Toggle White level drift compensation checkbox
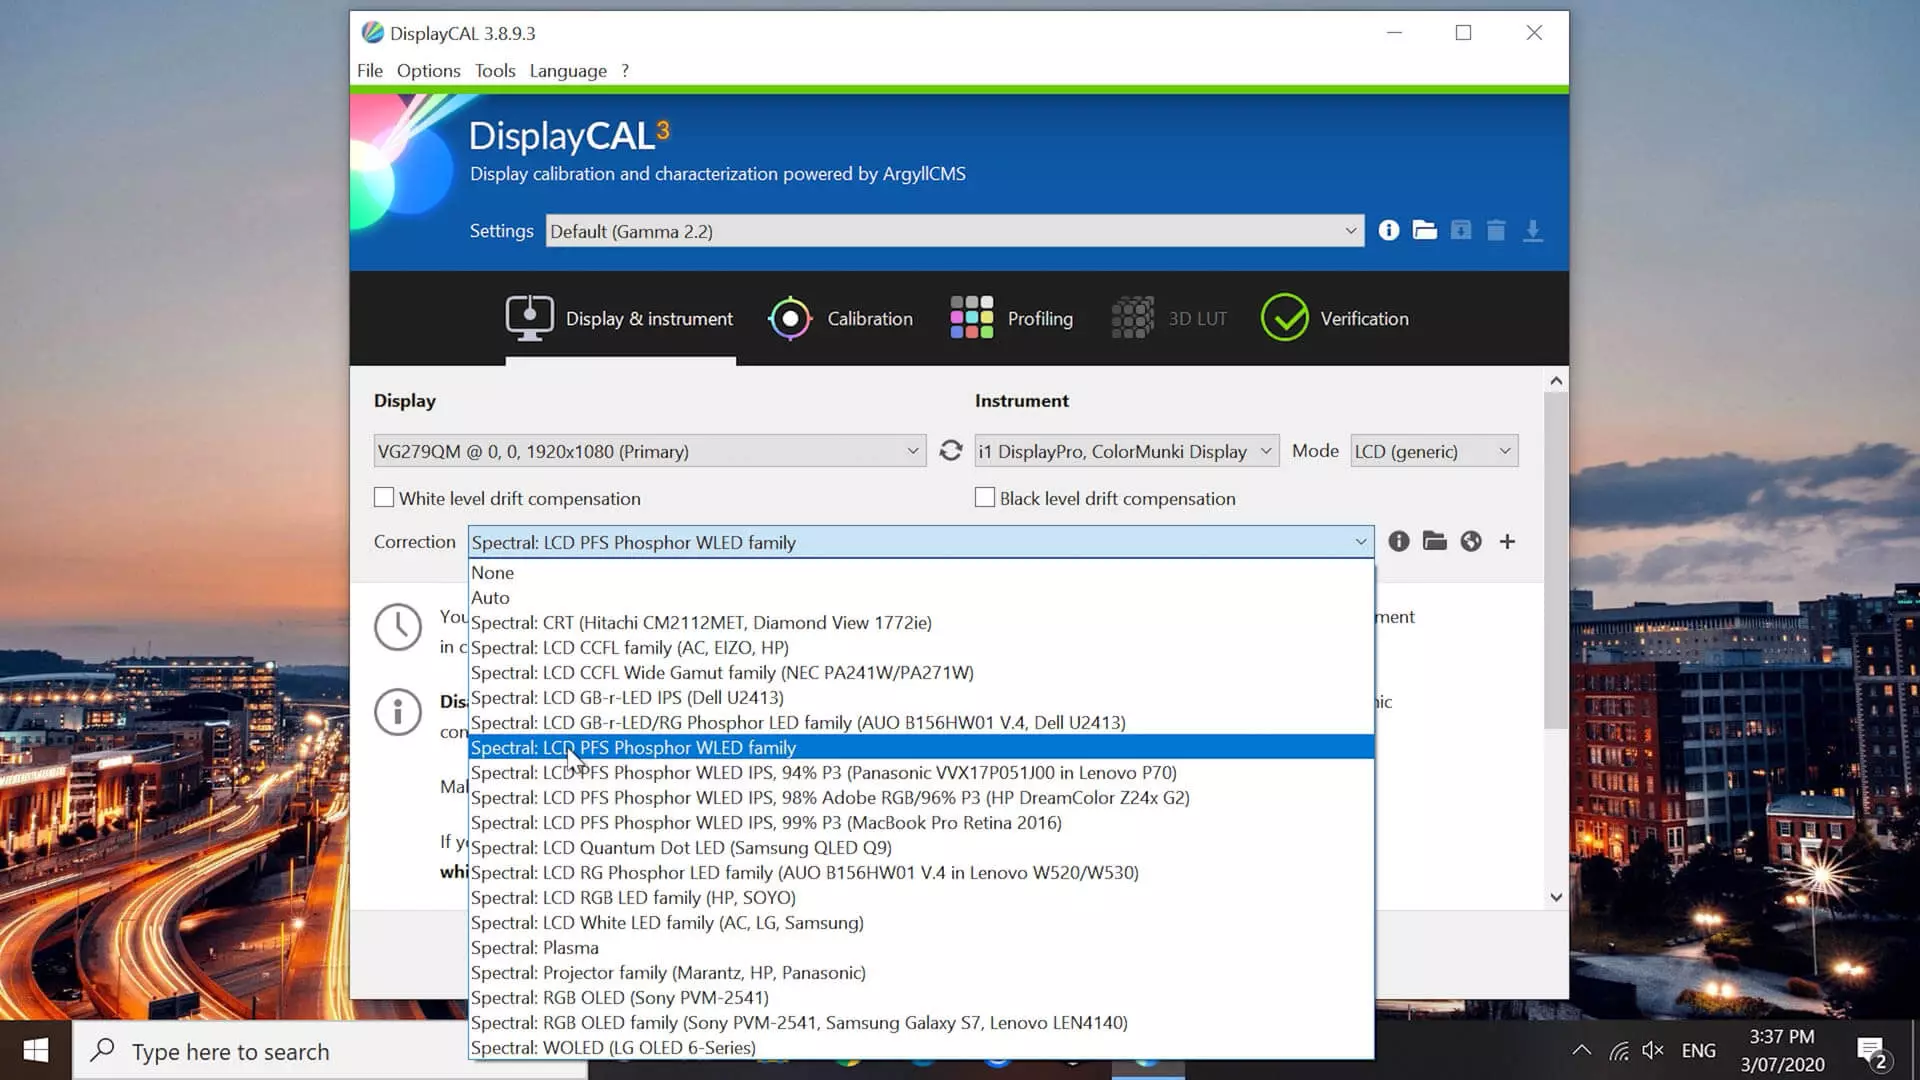Image resolution: width=1920 pixels, height=1080 pixels. tap(384, 497)
